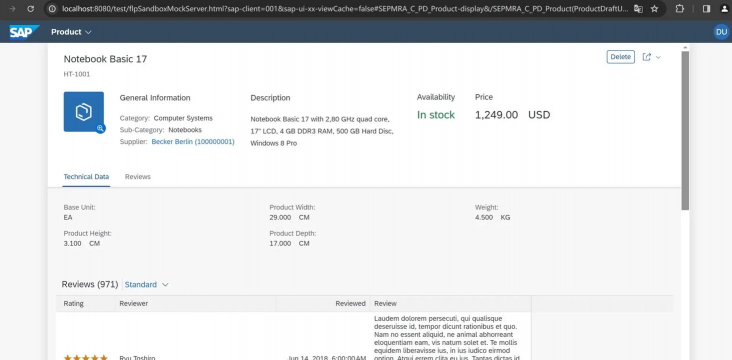Click the Weight value 4.500
This screenshot has width=732, height=360.
point(484,218)
